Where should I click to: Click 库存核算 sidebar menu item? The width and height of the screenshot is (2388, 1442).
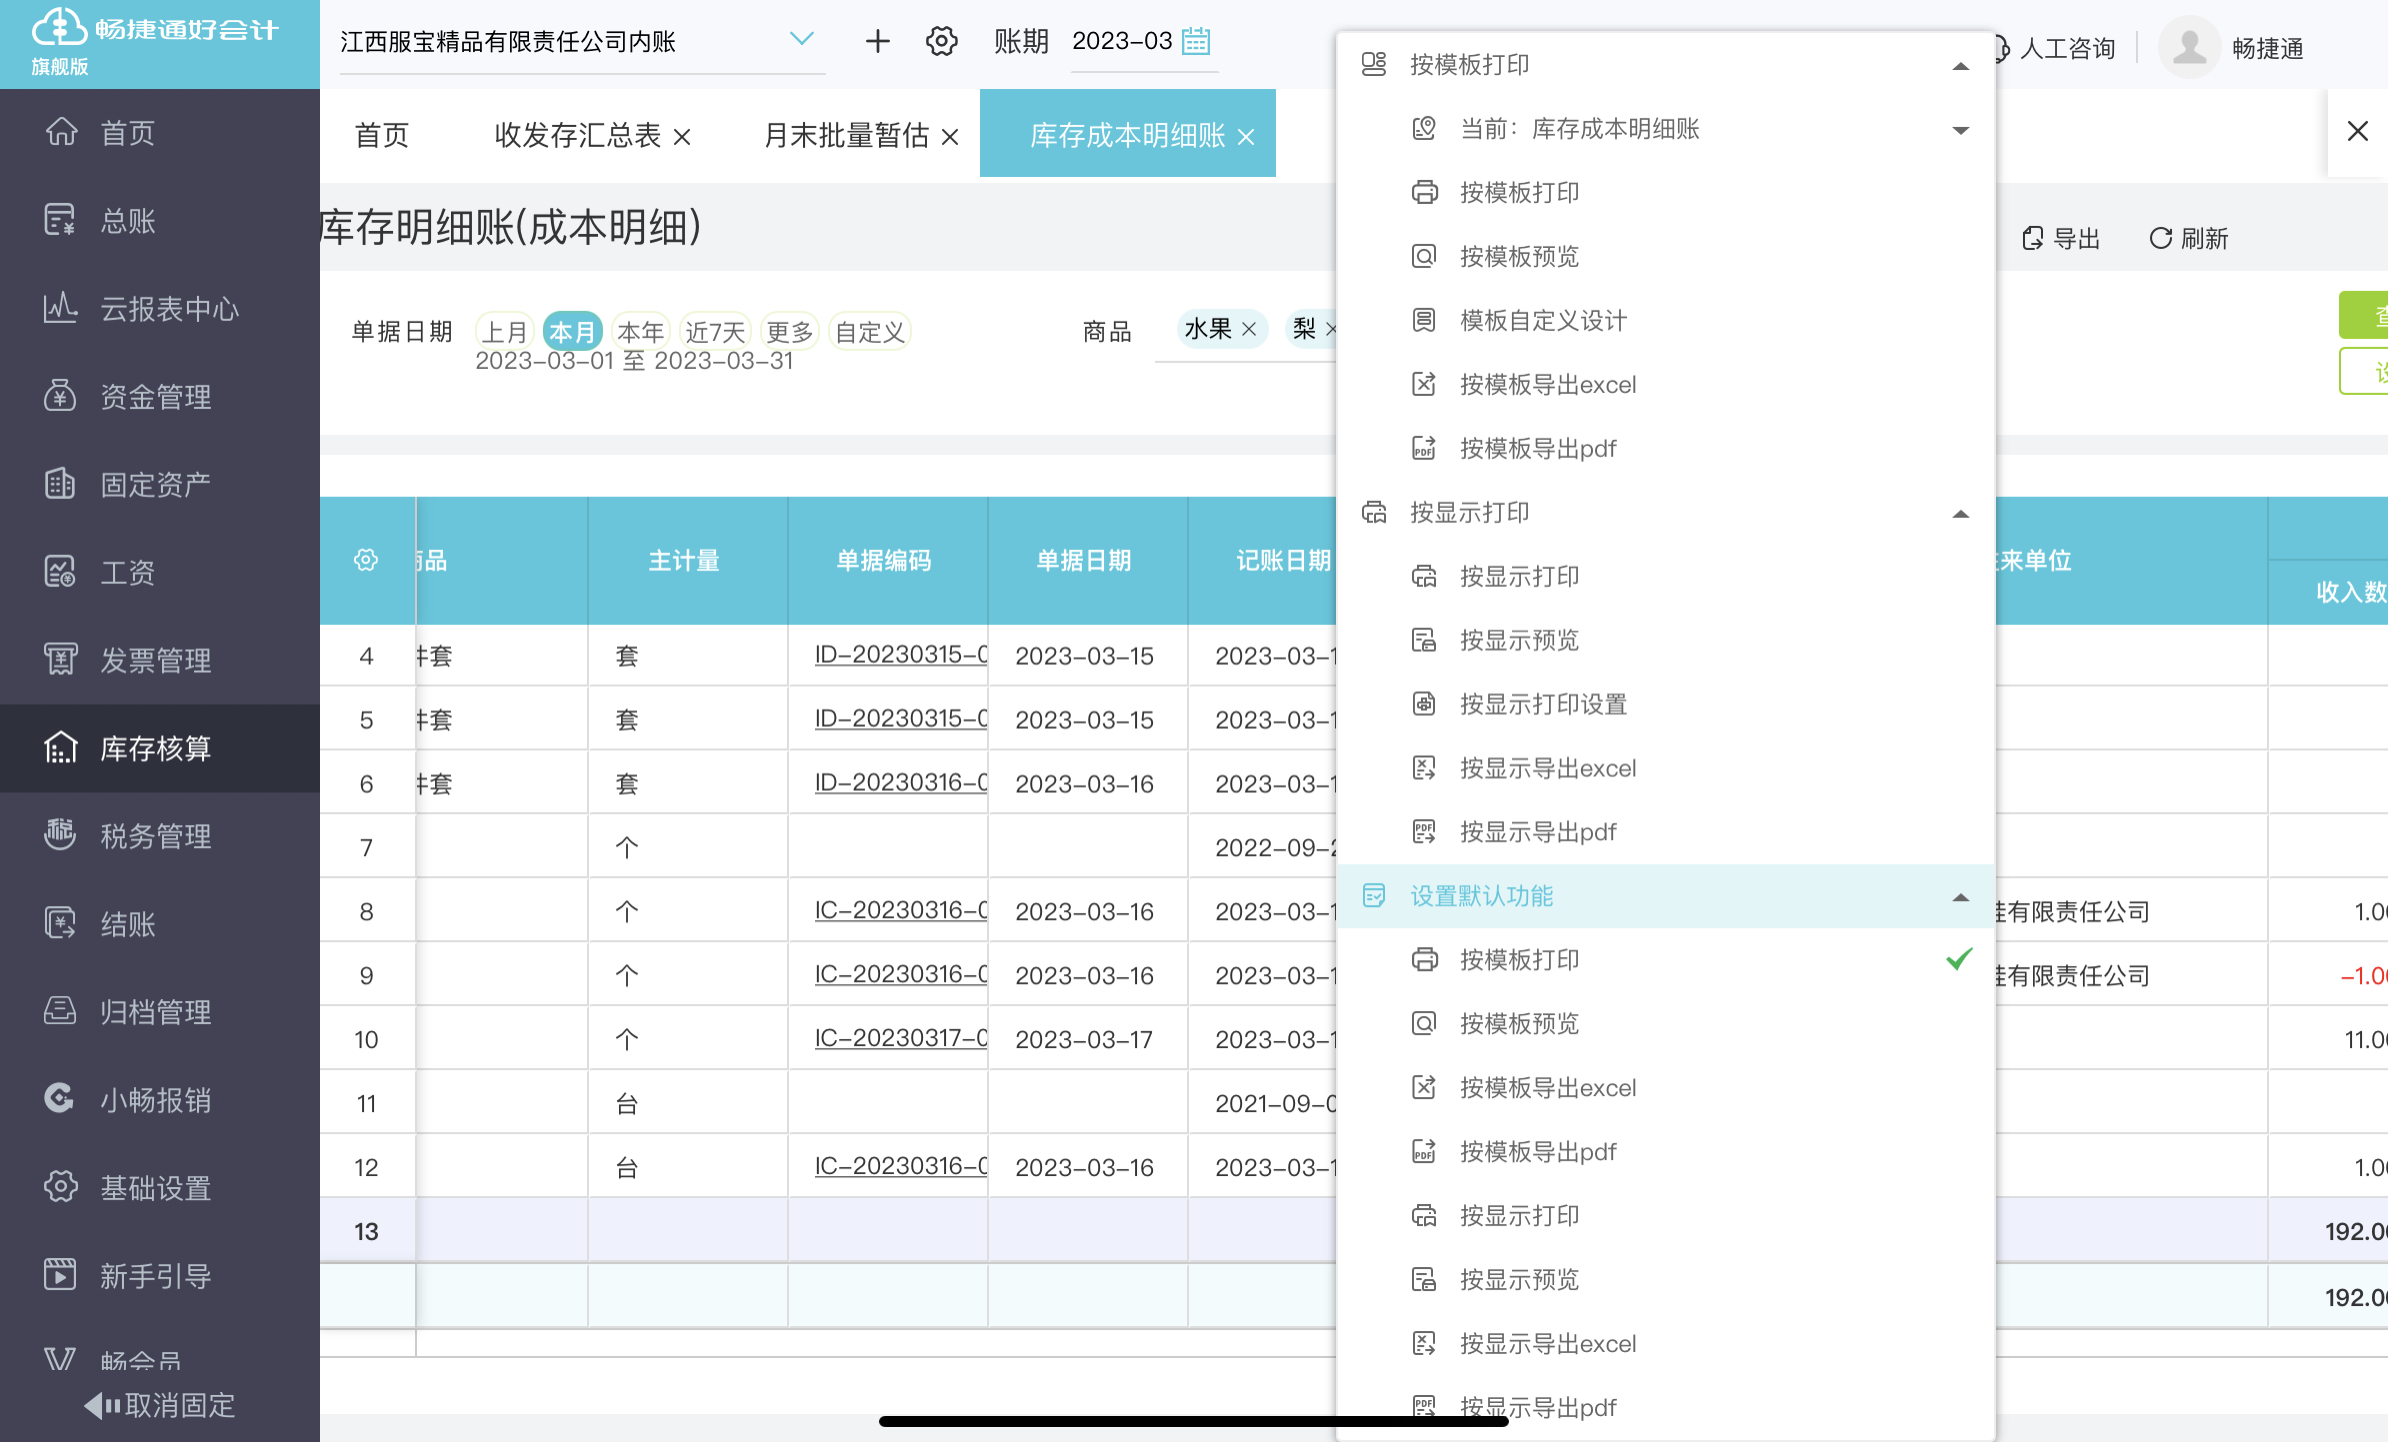(159, 744)
